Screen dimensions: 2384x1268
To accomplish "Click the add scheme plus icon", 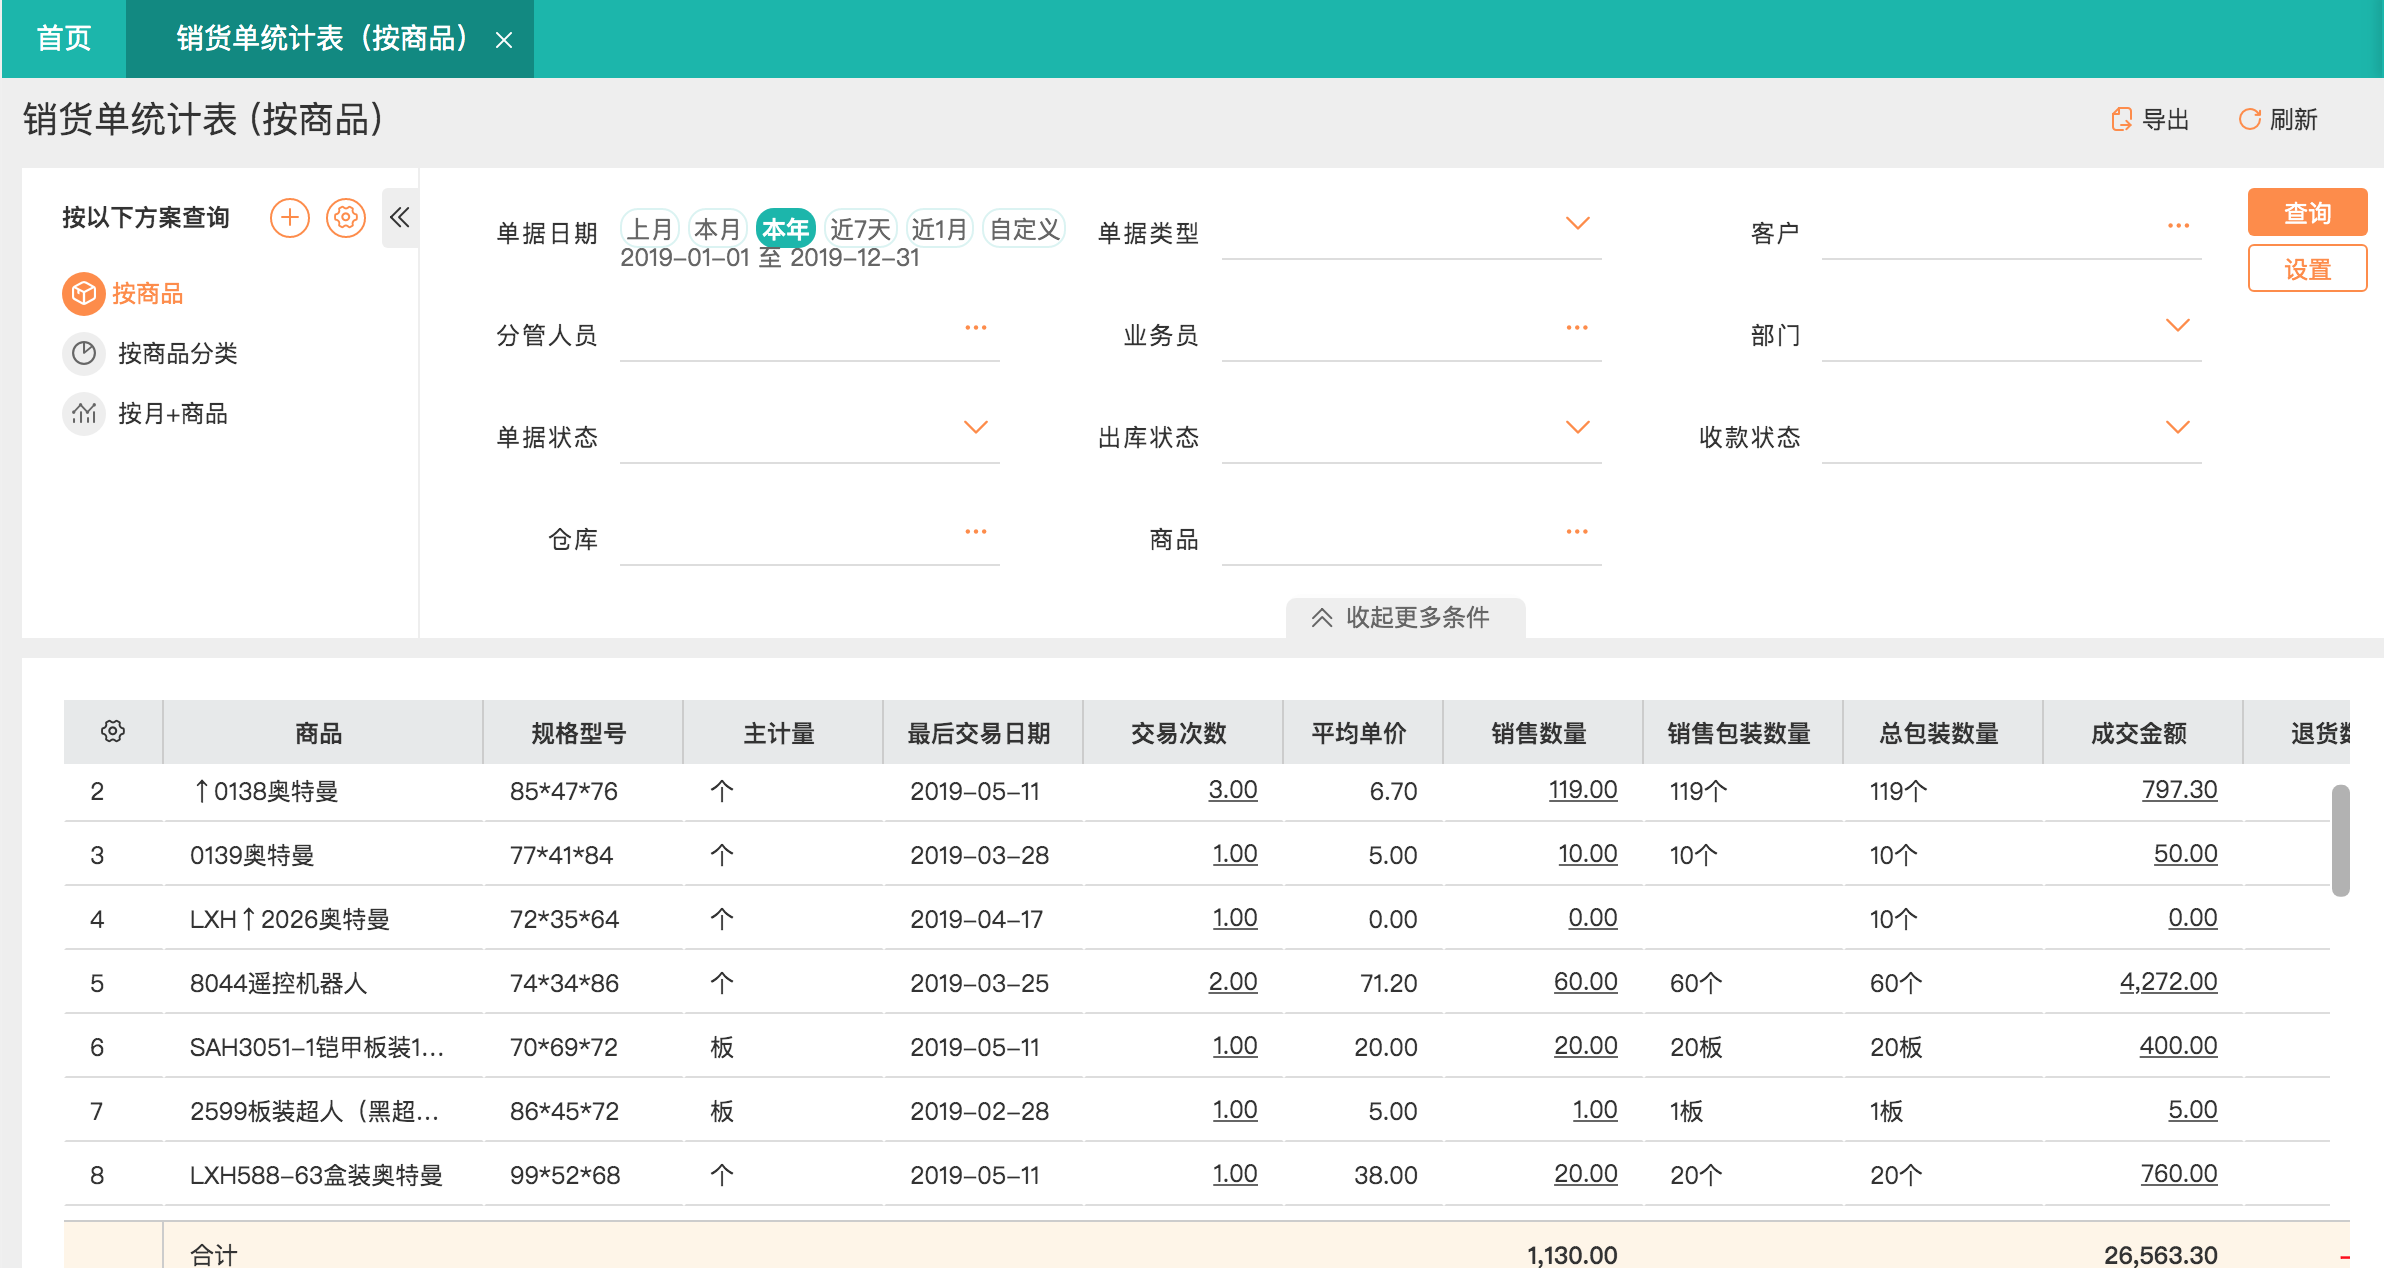I will coord(290,219).
